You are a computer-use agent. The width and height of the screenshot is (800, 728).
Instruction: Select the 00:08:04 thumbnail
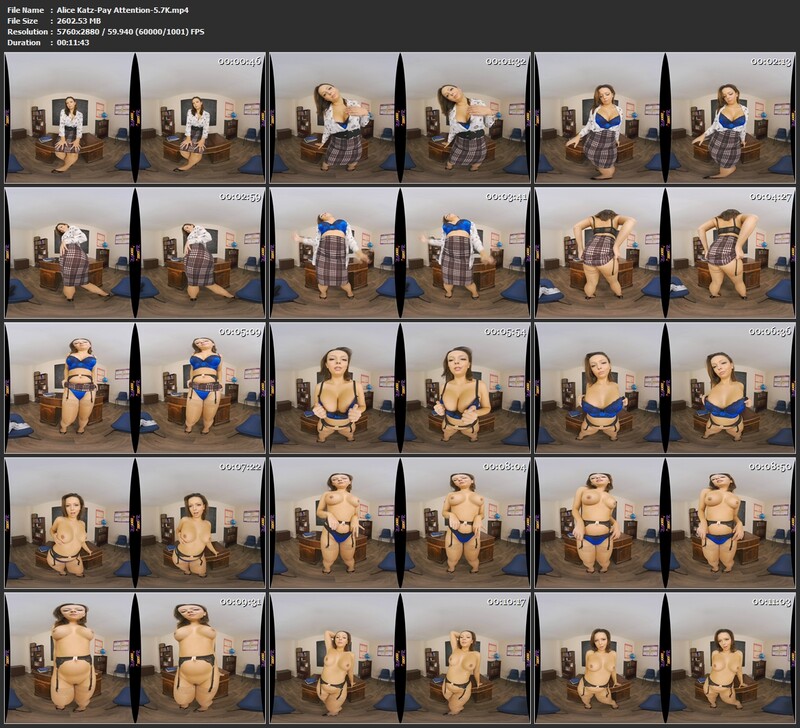click(x=400, y=520)
